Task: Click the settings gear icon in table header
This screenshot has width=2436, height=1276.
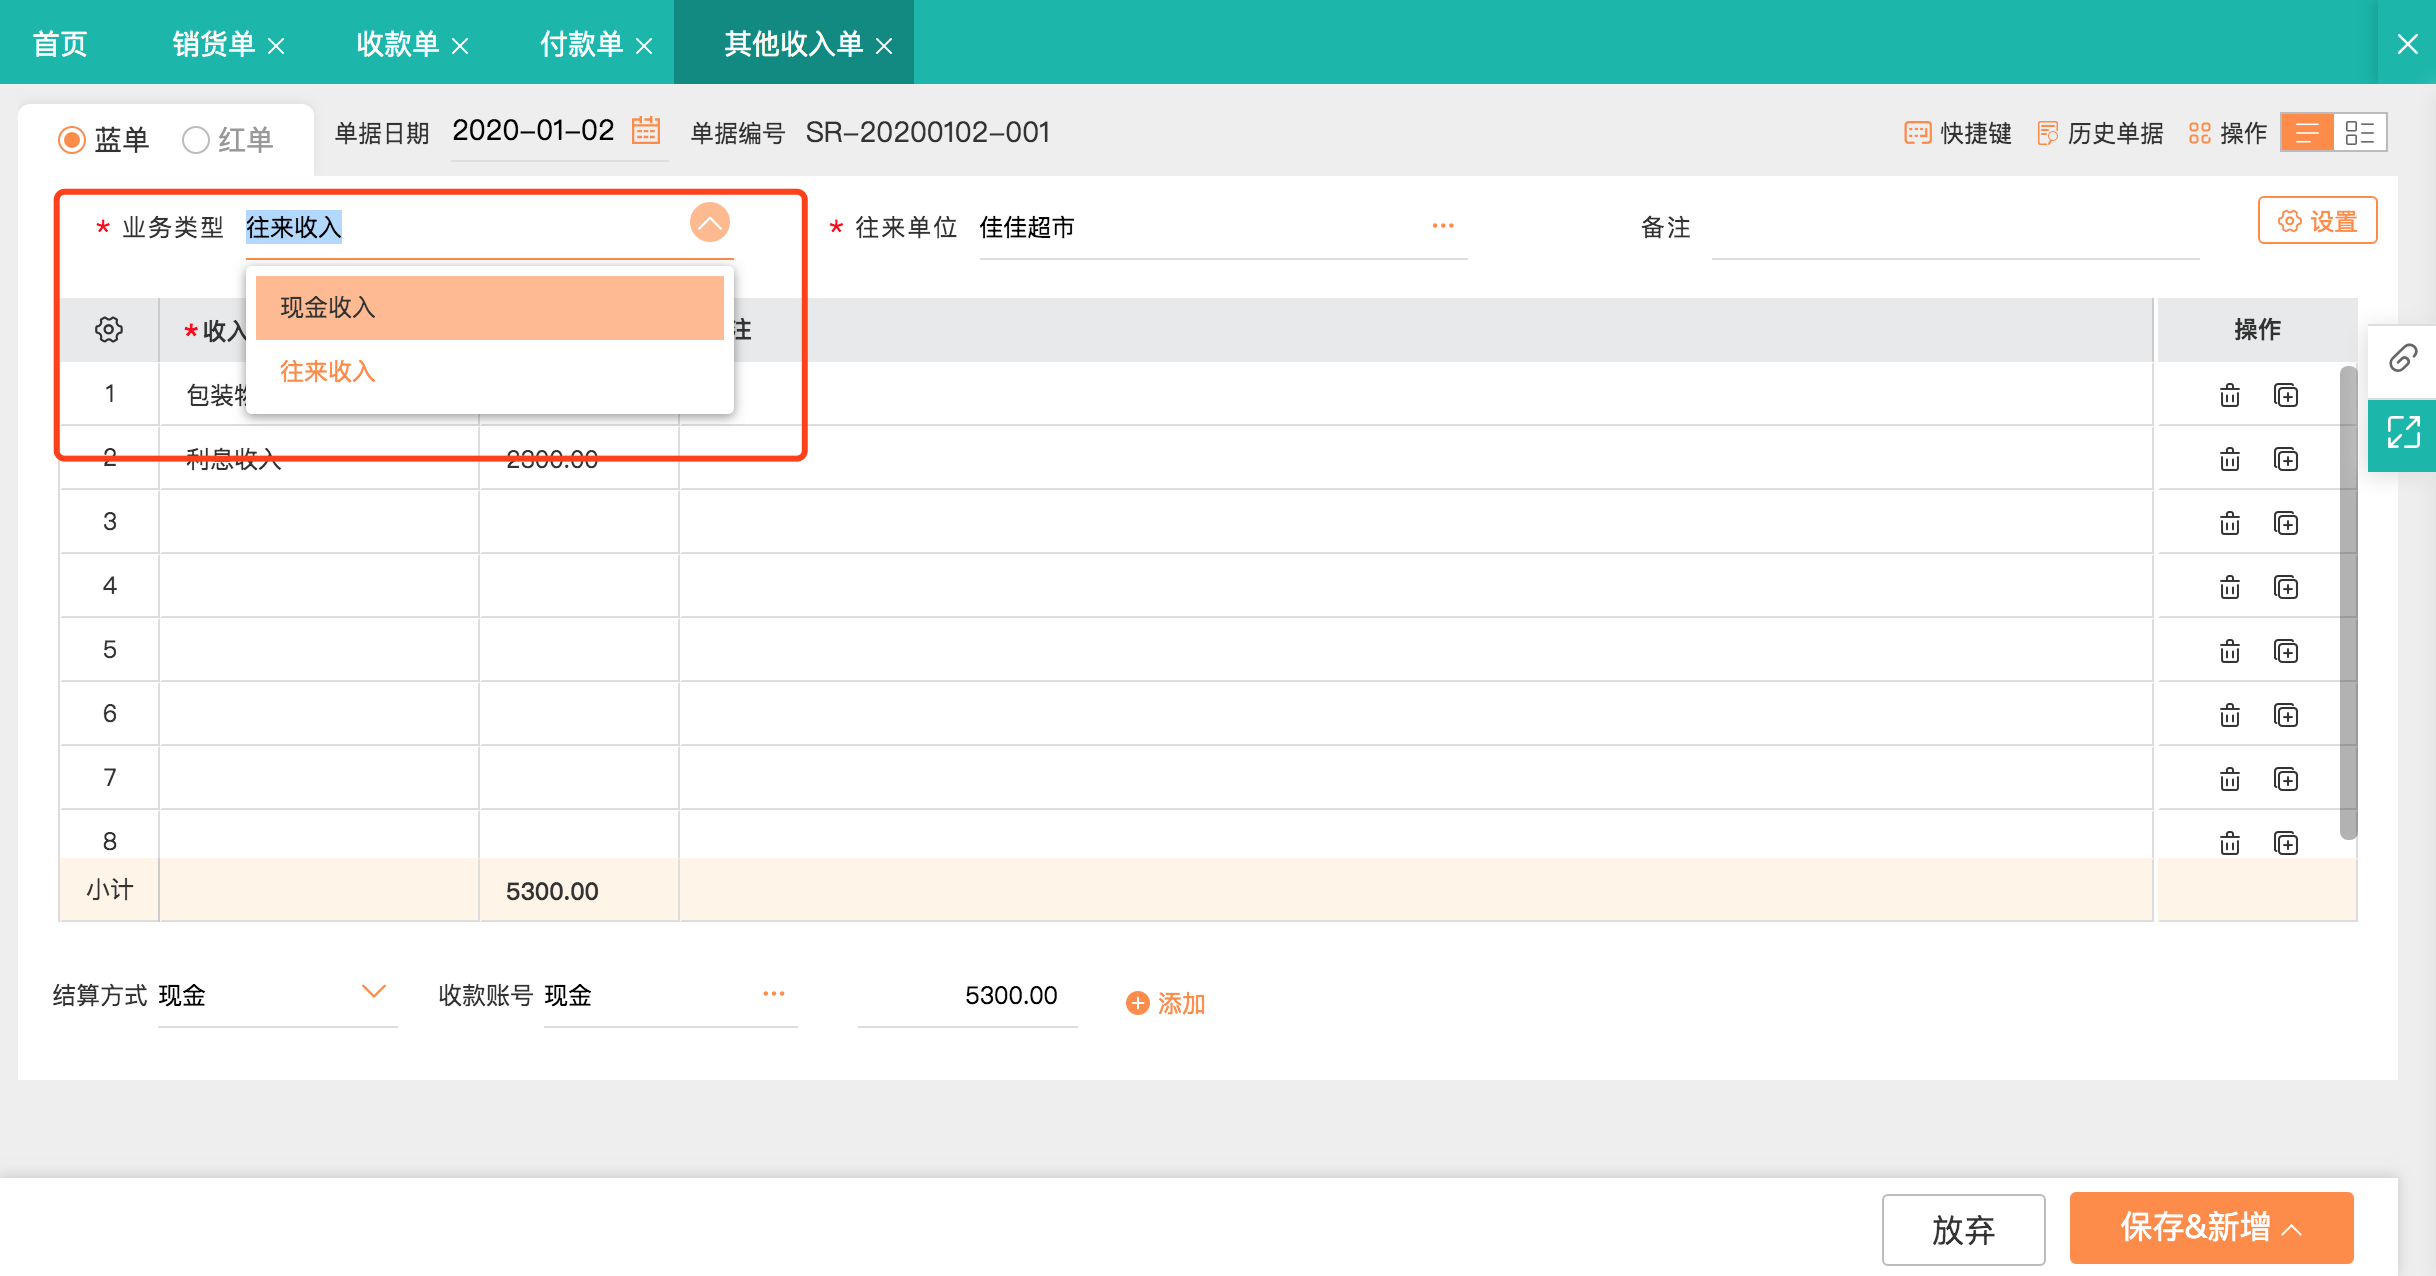Action: tap(108, 329)
